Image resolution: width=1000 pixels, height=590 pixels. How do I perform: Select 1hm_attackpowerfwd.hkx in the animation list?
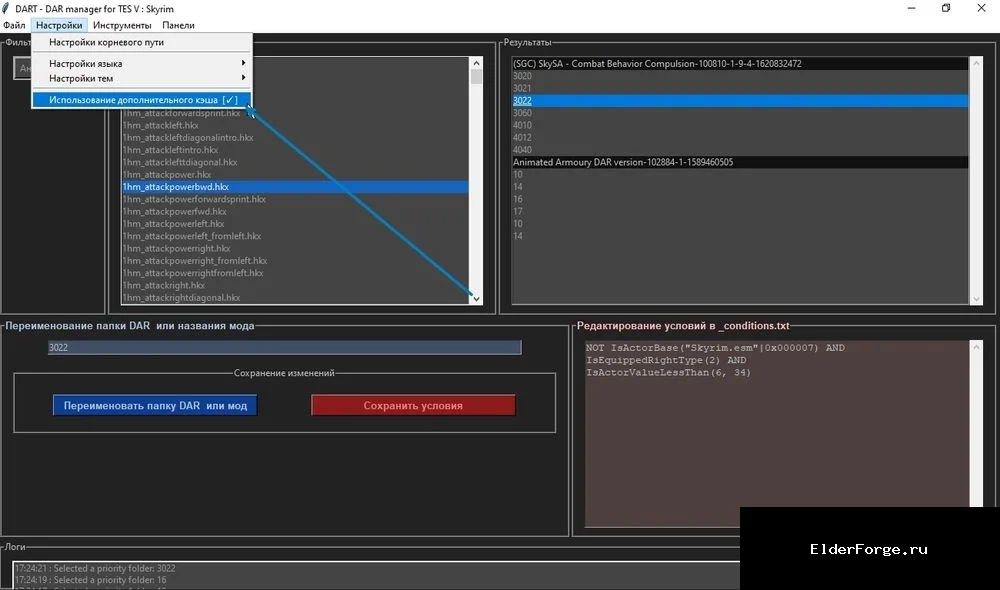point(174,212)
